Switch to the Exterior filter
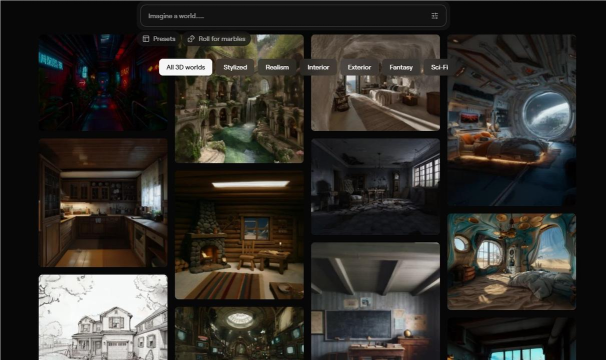 359,67
